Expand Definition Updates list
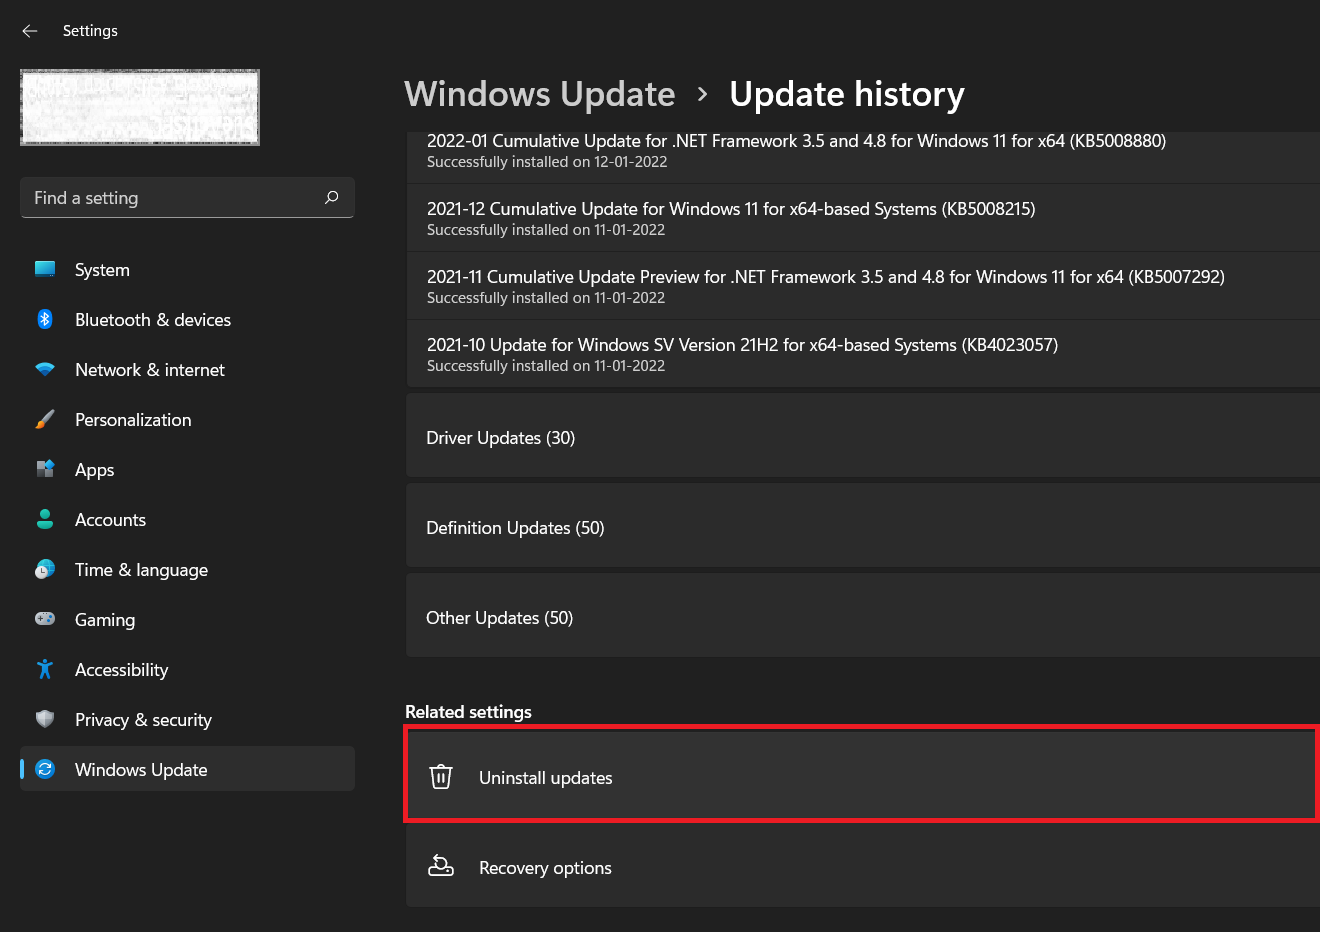This screenshot has height=932, width=1320. [x=860, y=527]
